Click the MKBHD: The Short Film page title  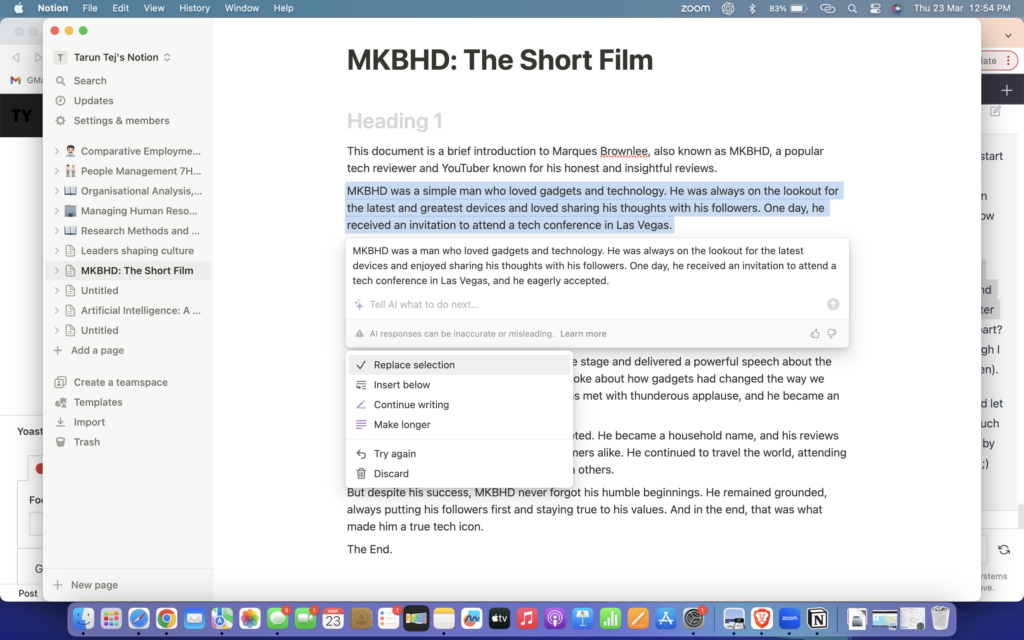pos(500,60)
